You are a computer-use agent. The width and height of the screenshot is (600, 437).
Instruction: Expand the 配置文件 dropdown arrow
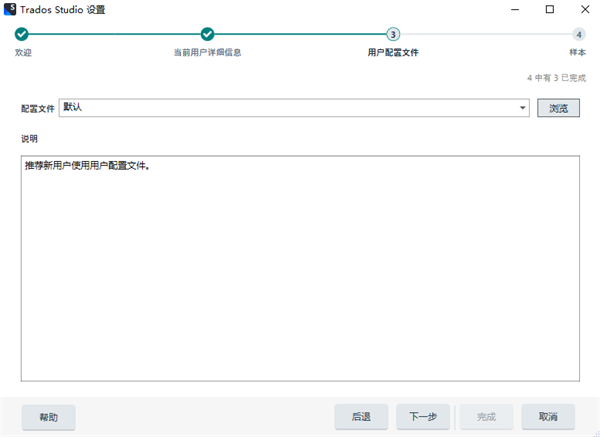pos(523,108)
